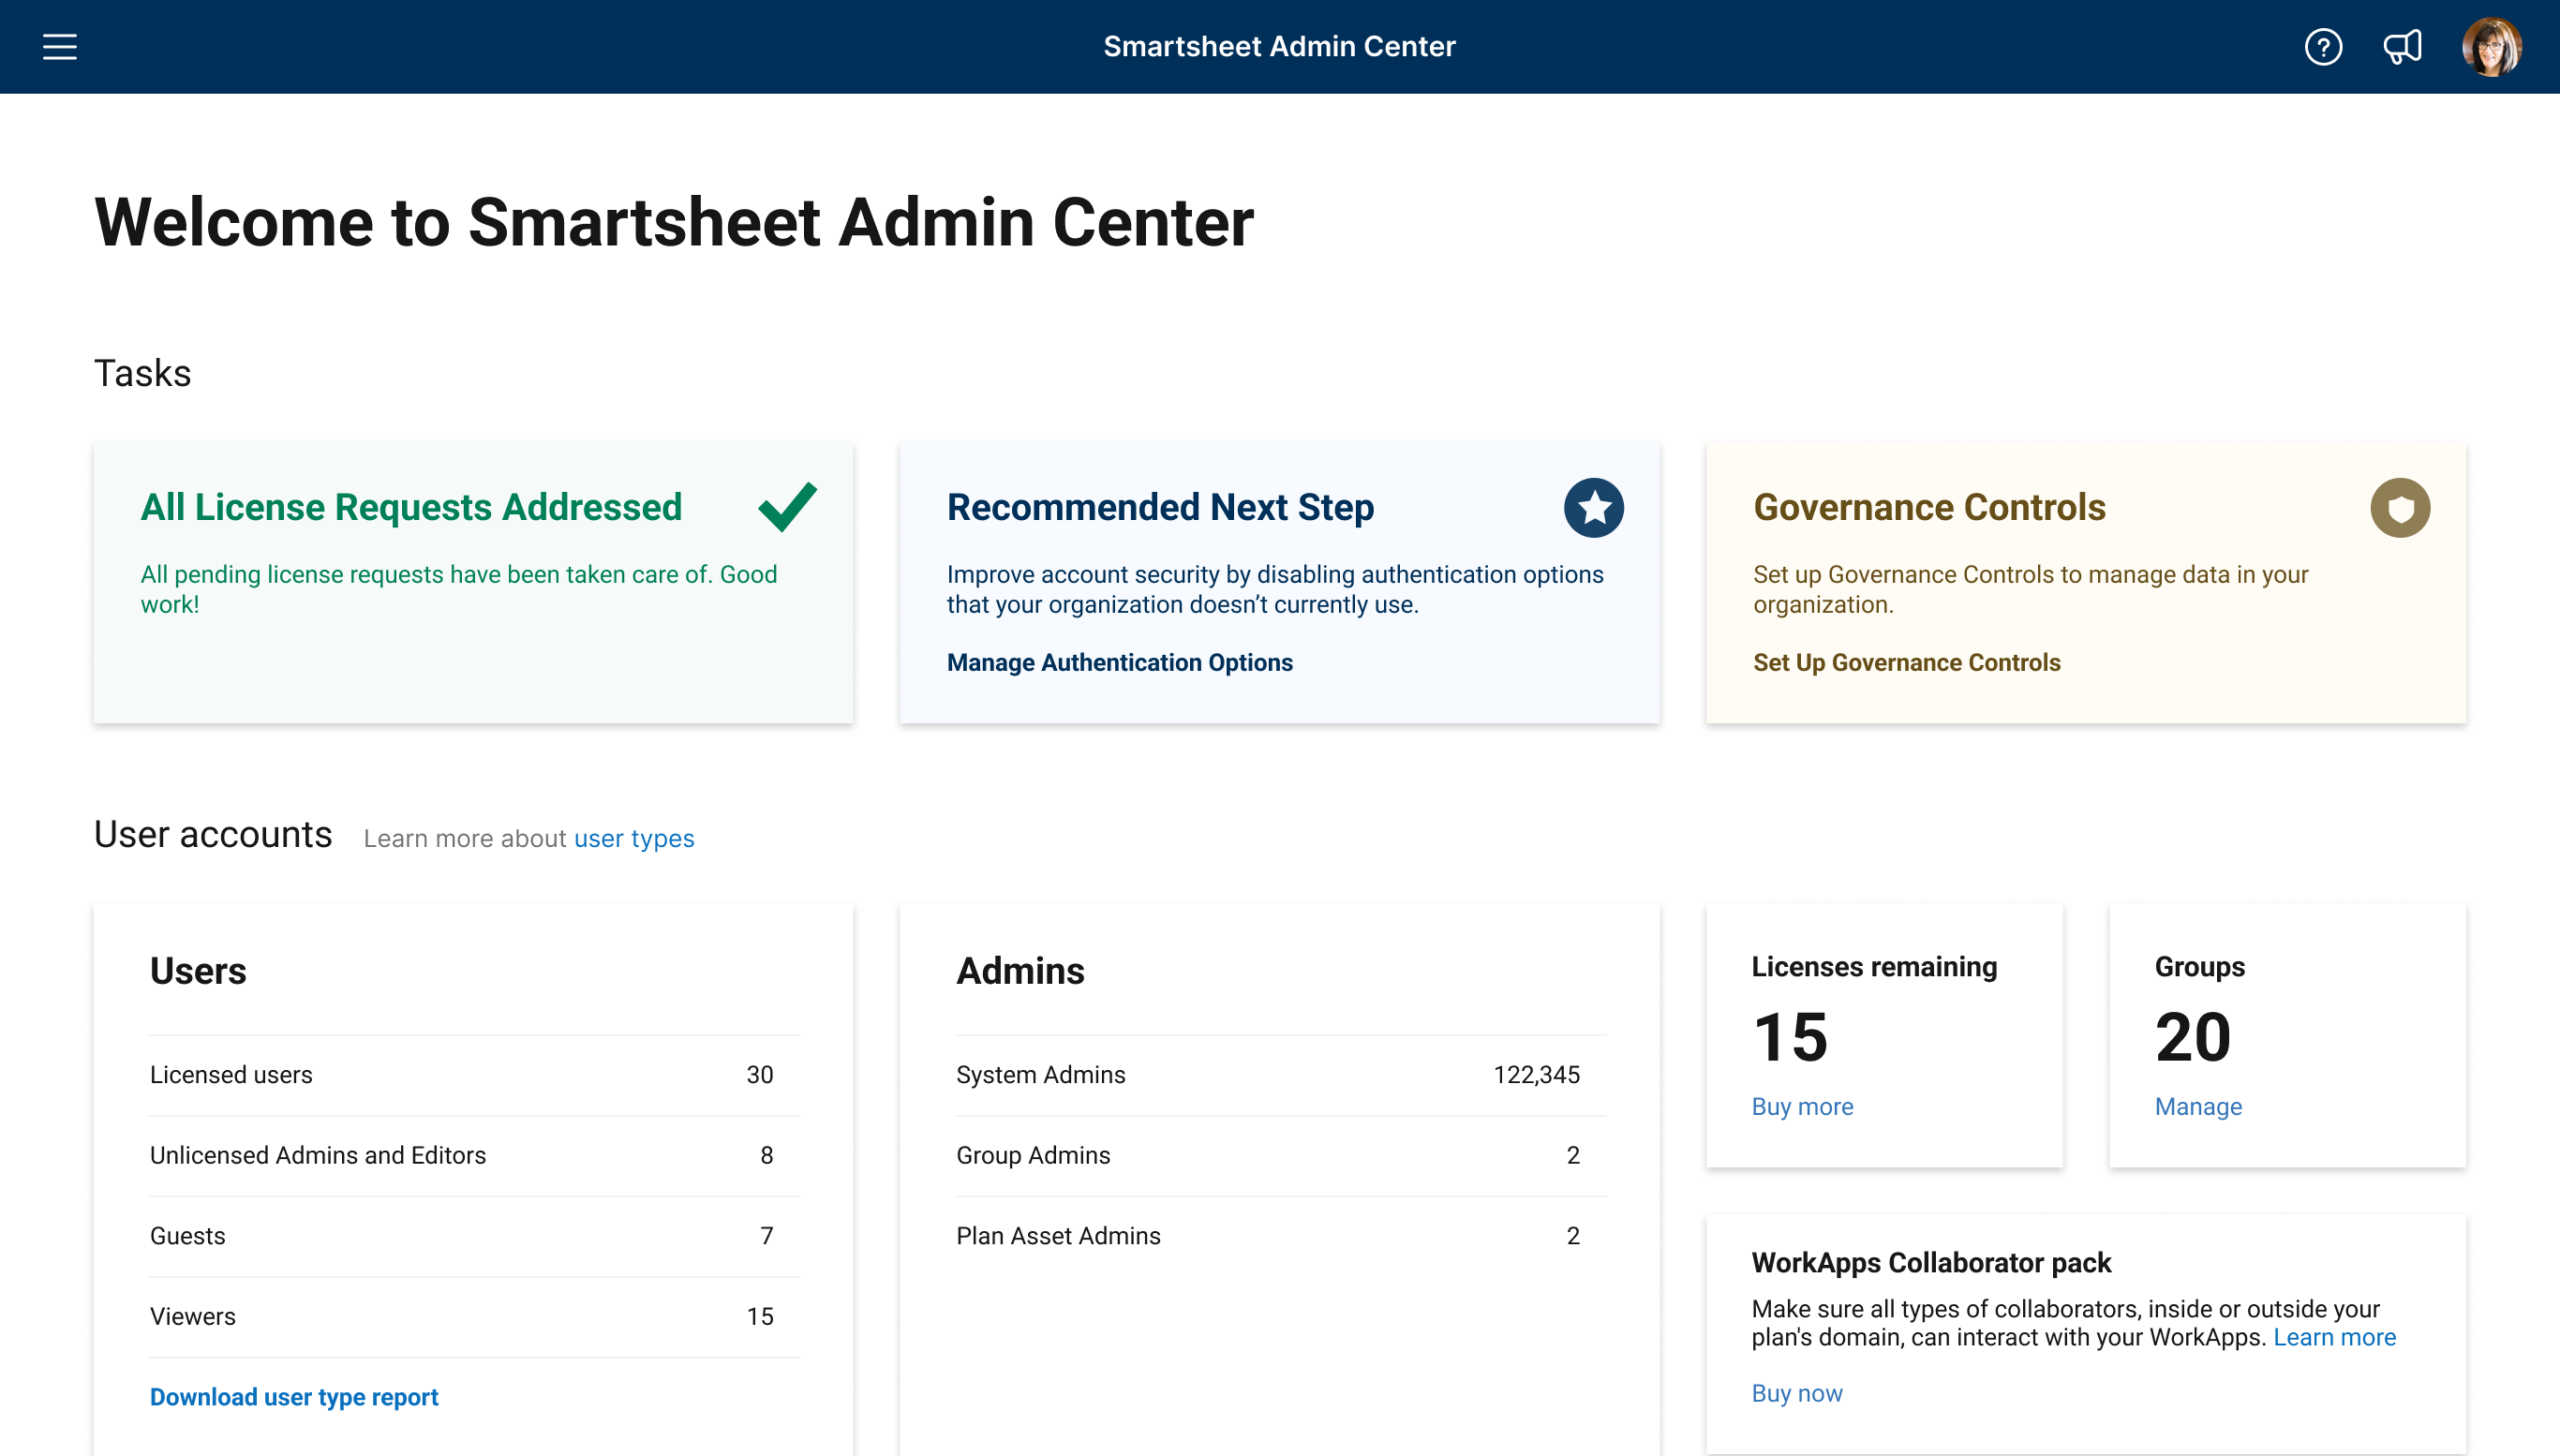Click the star recommended next step icon
Screen dimensions: 2560x1456
point(1593,508)
